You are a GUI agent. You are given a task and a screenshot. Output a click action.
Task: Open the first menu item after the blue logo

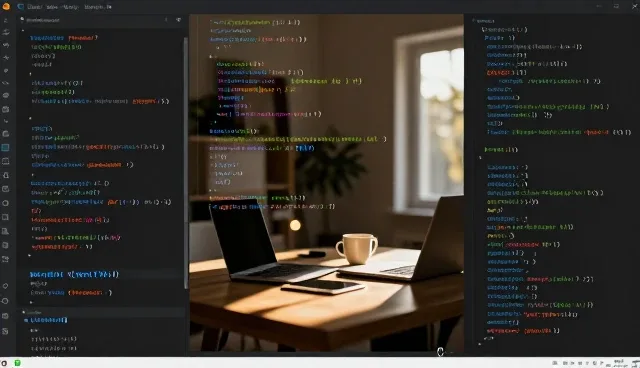click(34, 7)
